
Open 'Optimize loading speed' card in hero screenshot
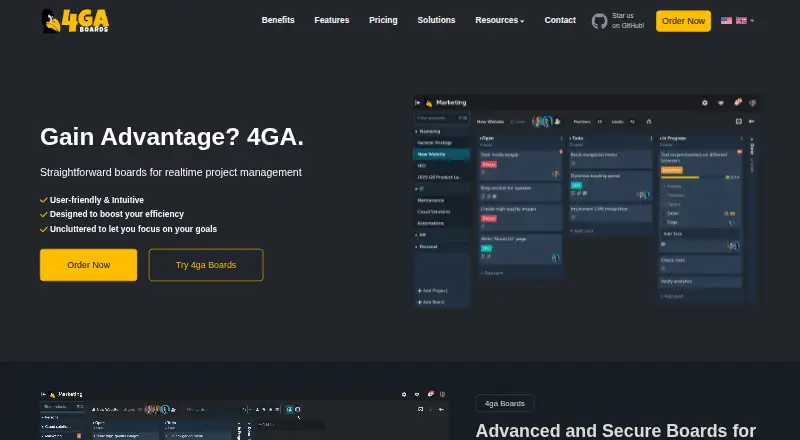click(610, 186)
